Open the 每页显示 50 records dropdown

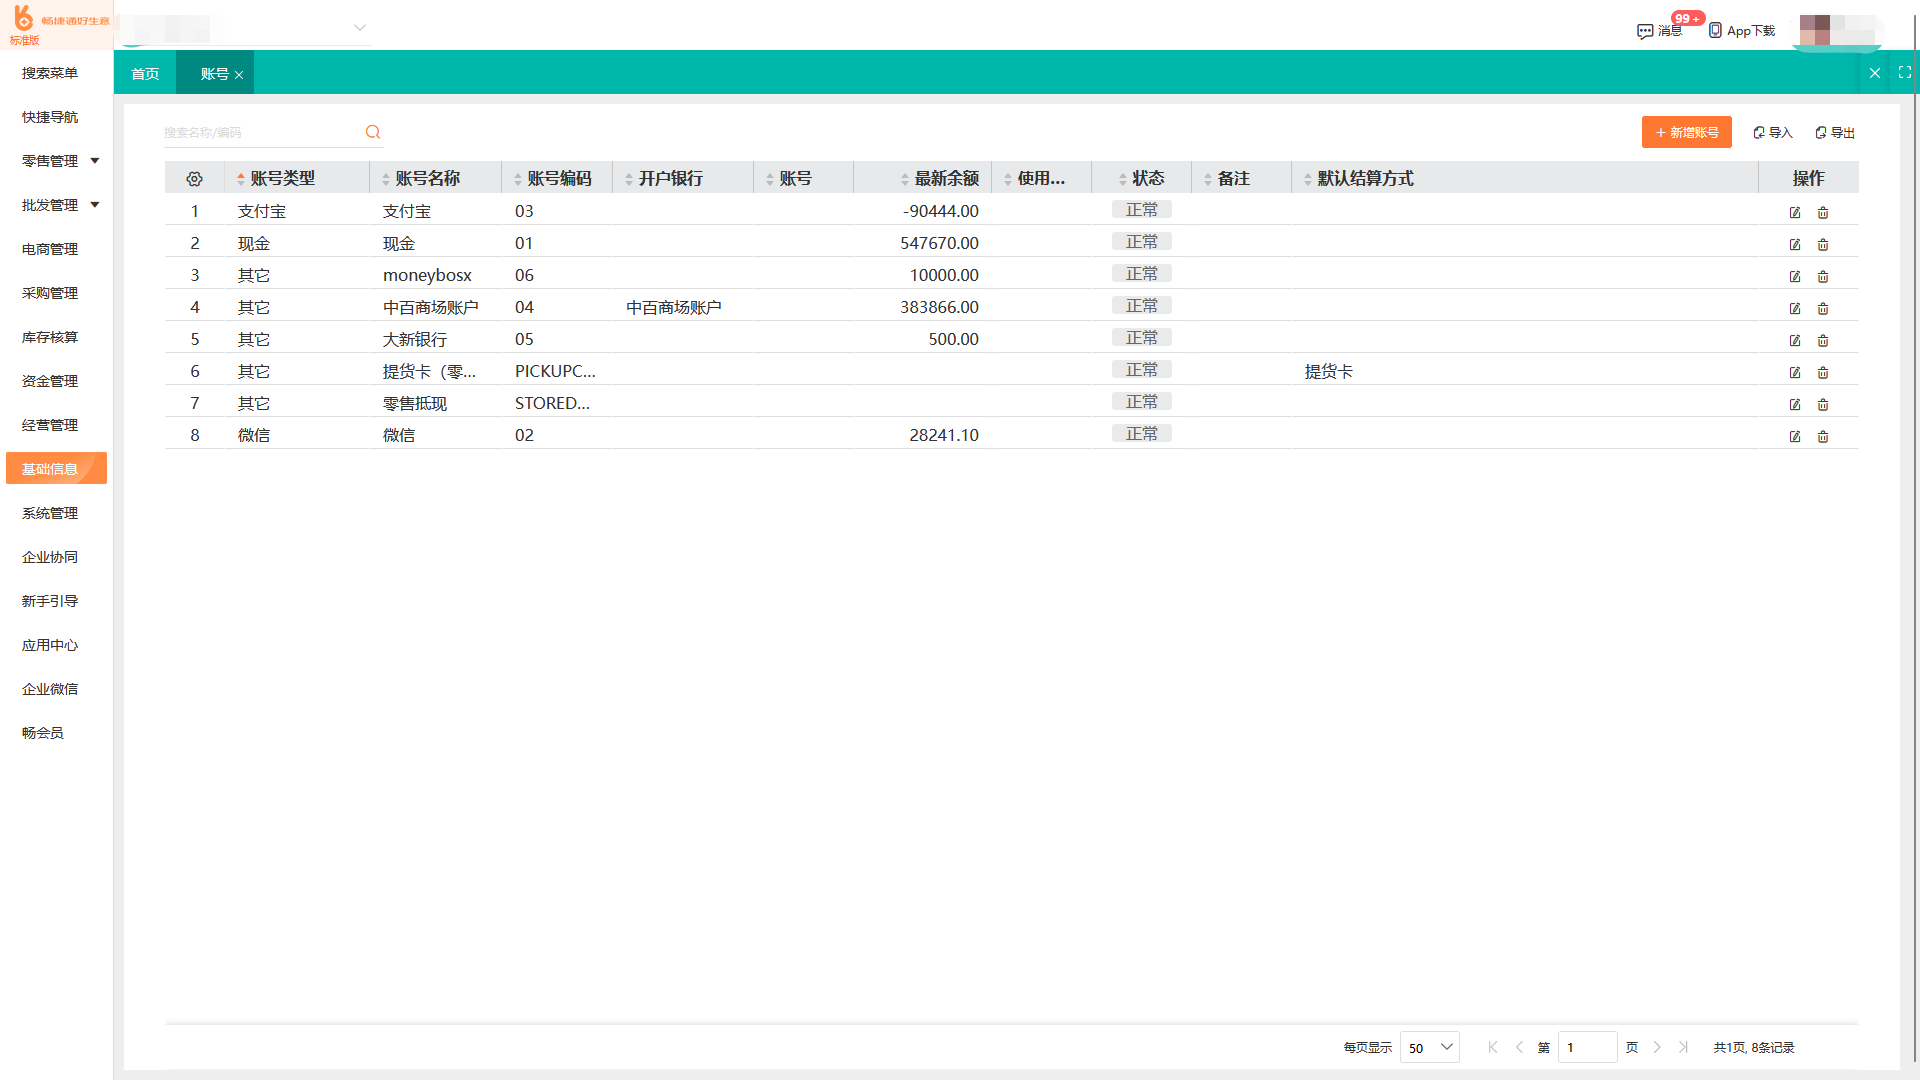(1428, 1047)
